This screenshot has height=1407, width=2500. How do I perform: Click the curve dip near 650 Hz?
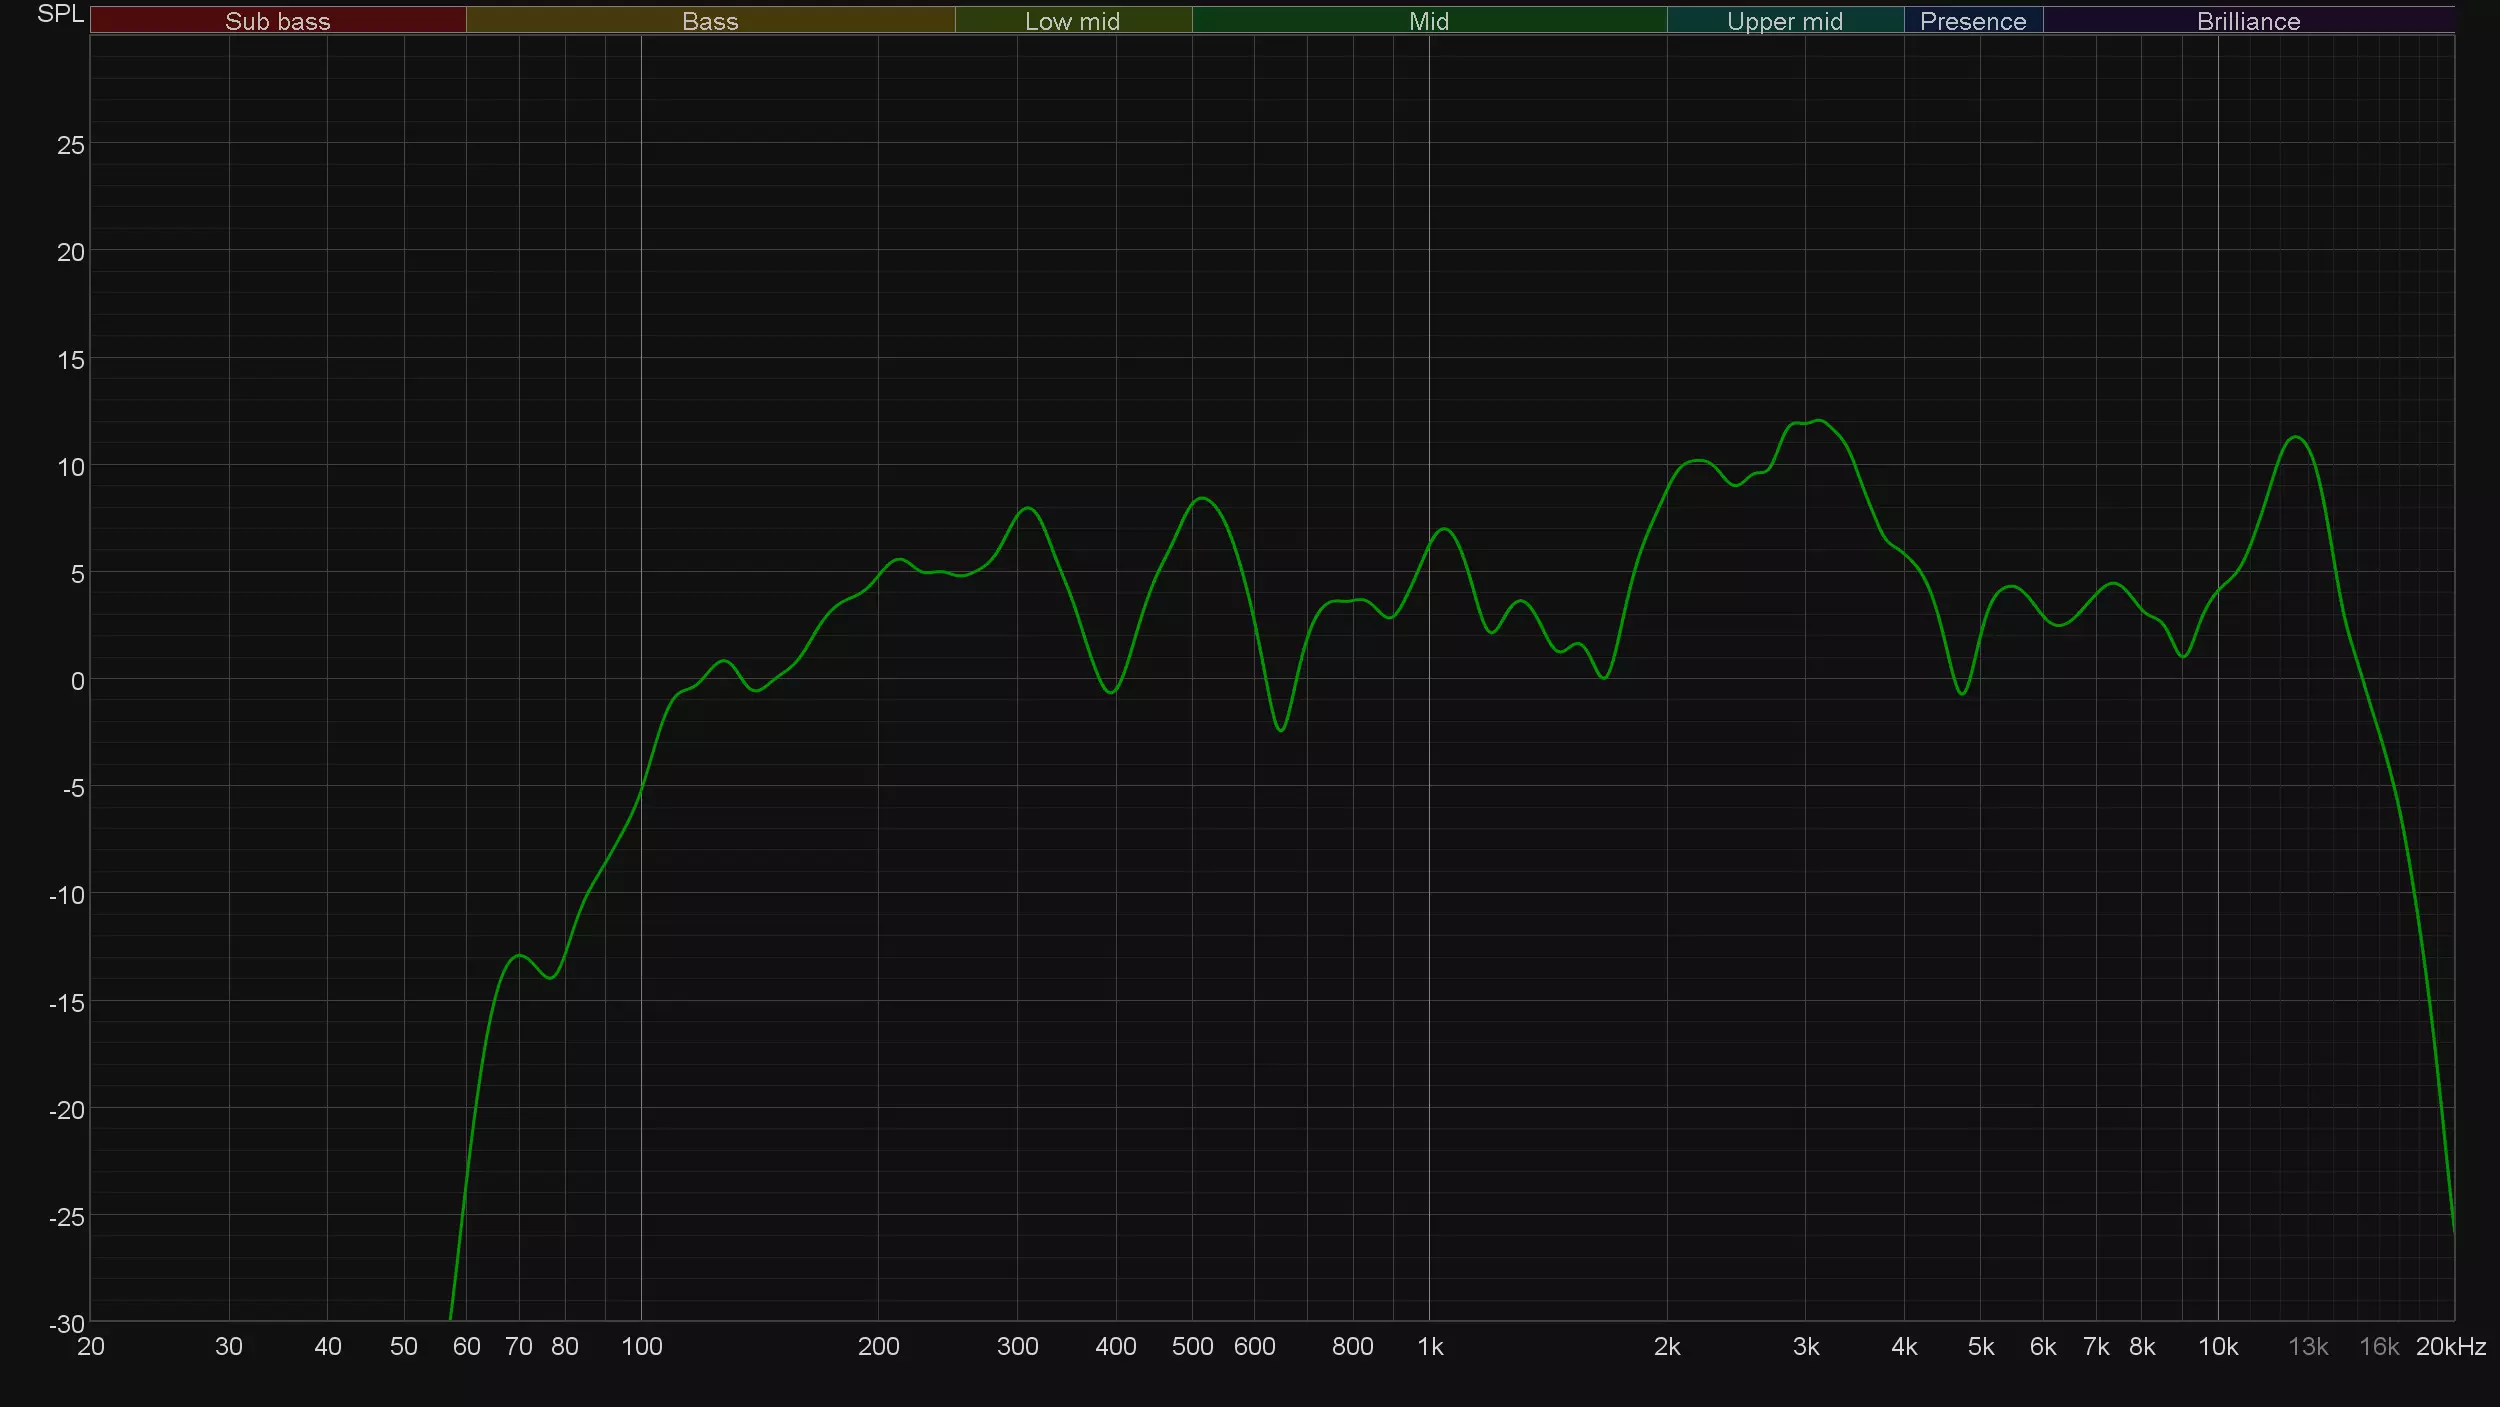pos(1281,730)
